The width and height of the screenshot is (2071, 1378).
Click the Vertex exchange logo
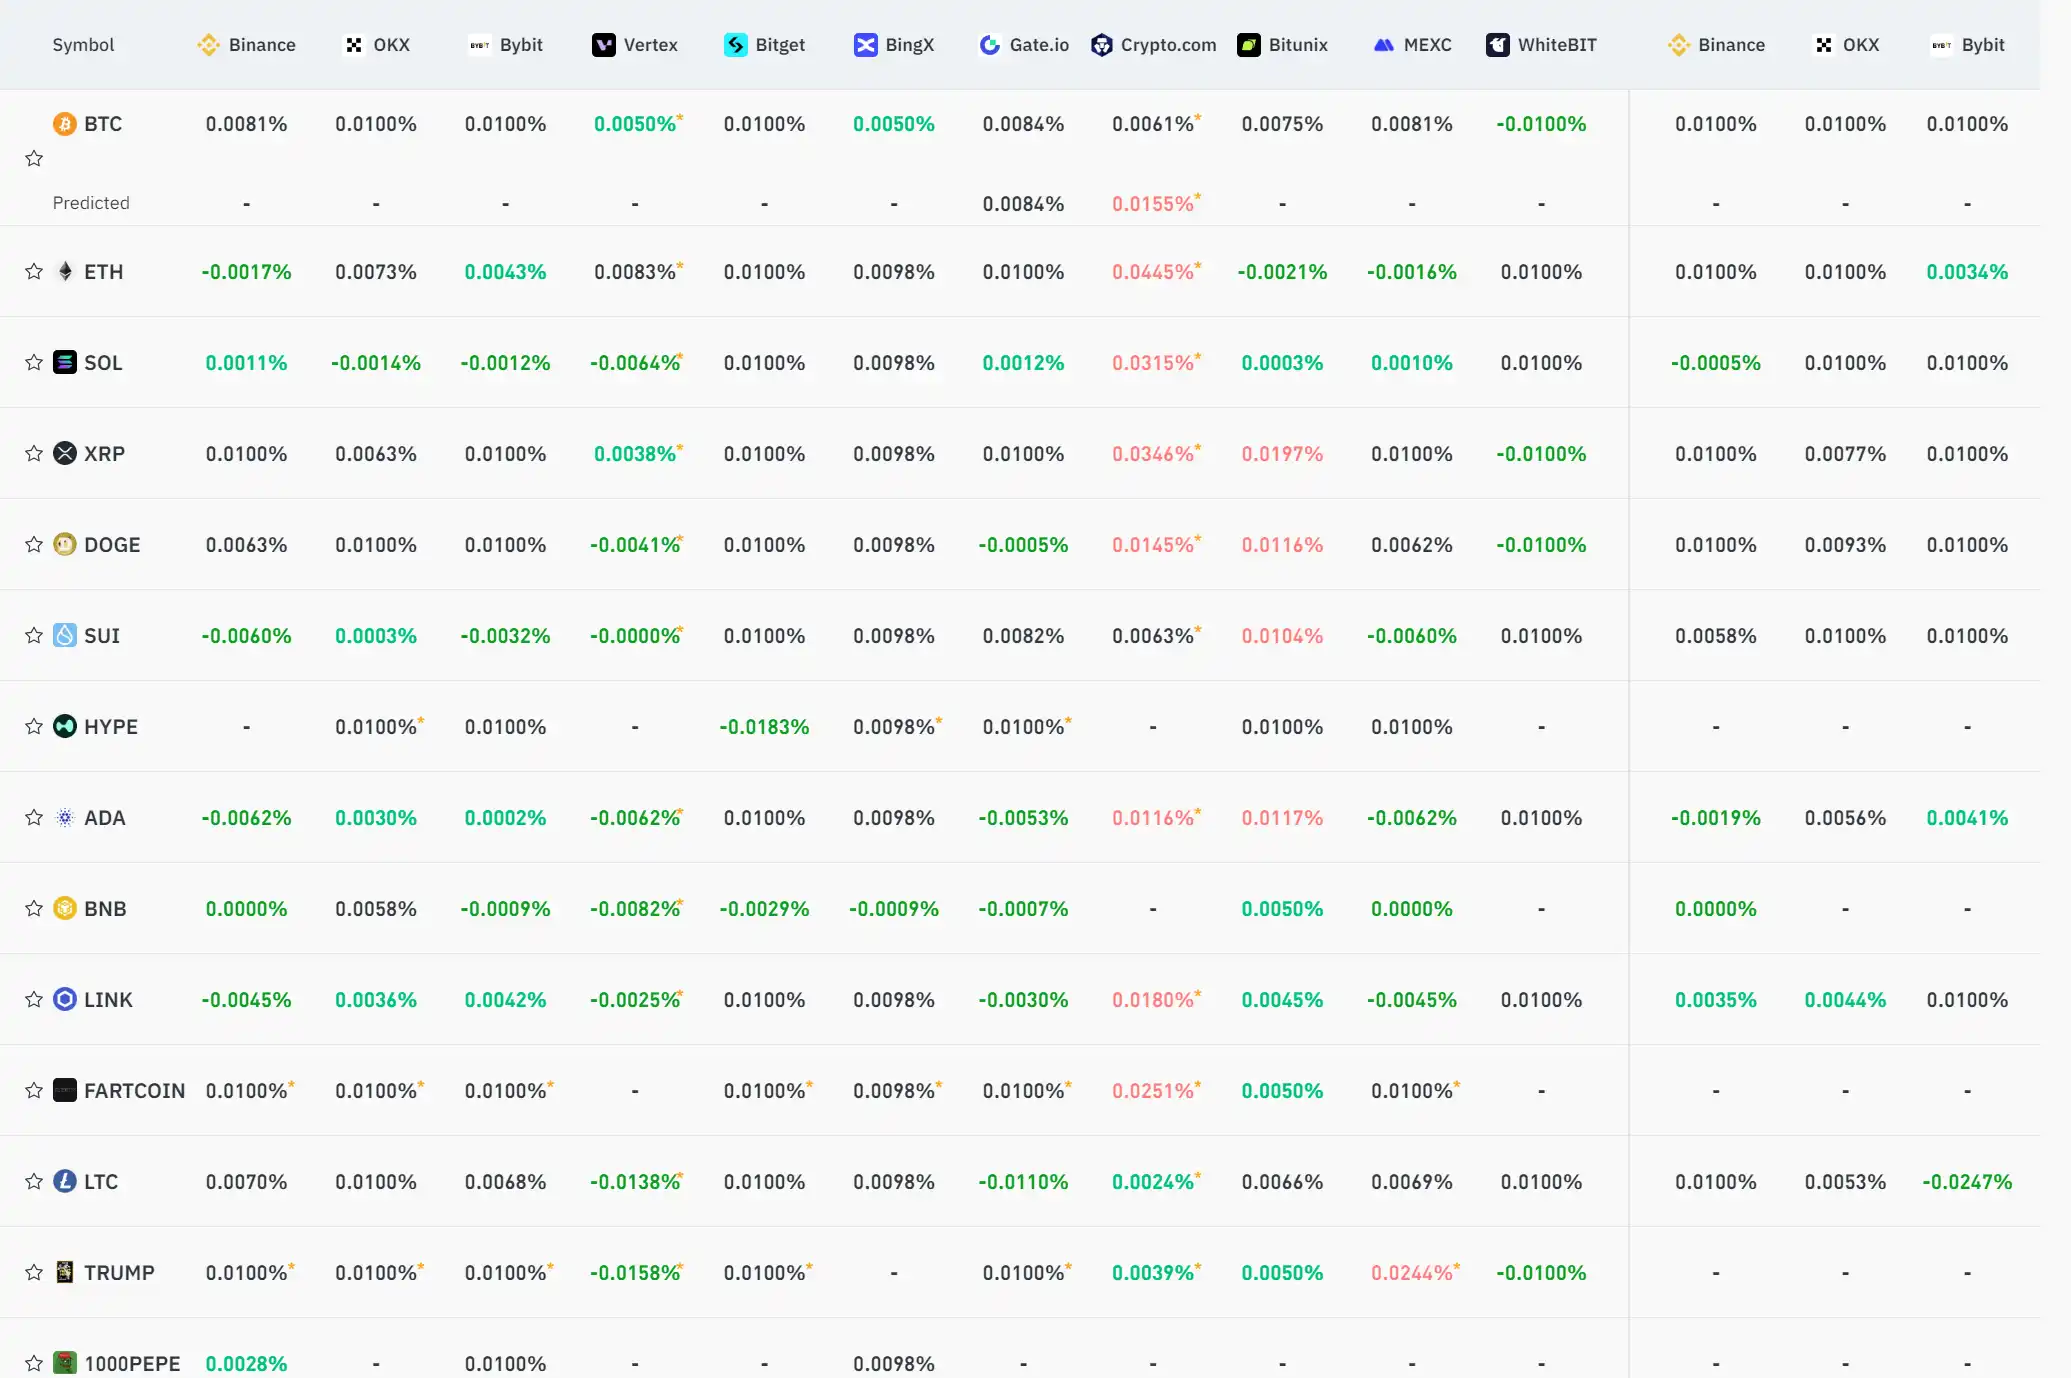pyautogui.click(x=604, y=45)
